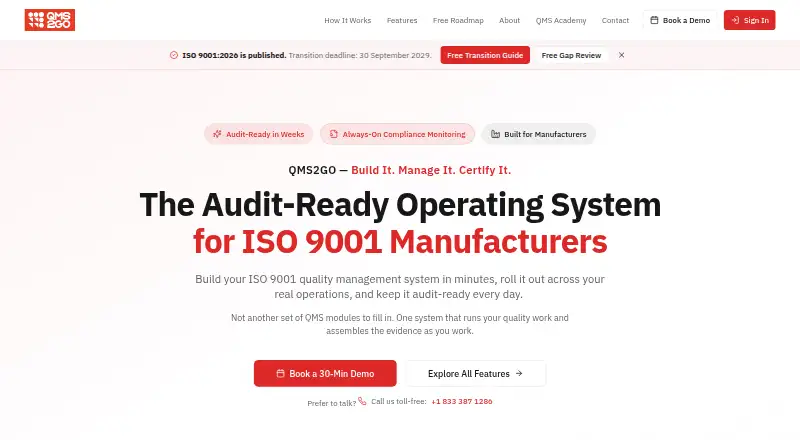Click the QMS2GO logo
This screenshot has width=800, height=440.
pyautogui.click(x=49, y=20)
